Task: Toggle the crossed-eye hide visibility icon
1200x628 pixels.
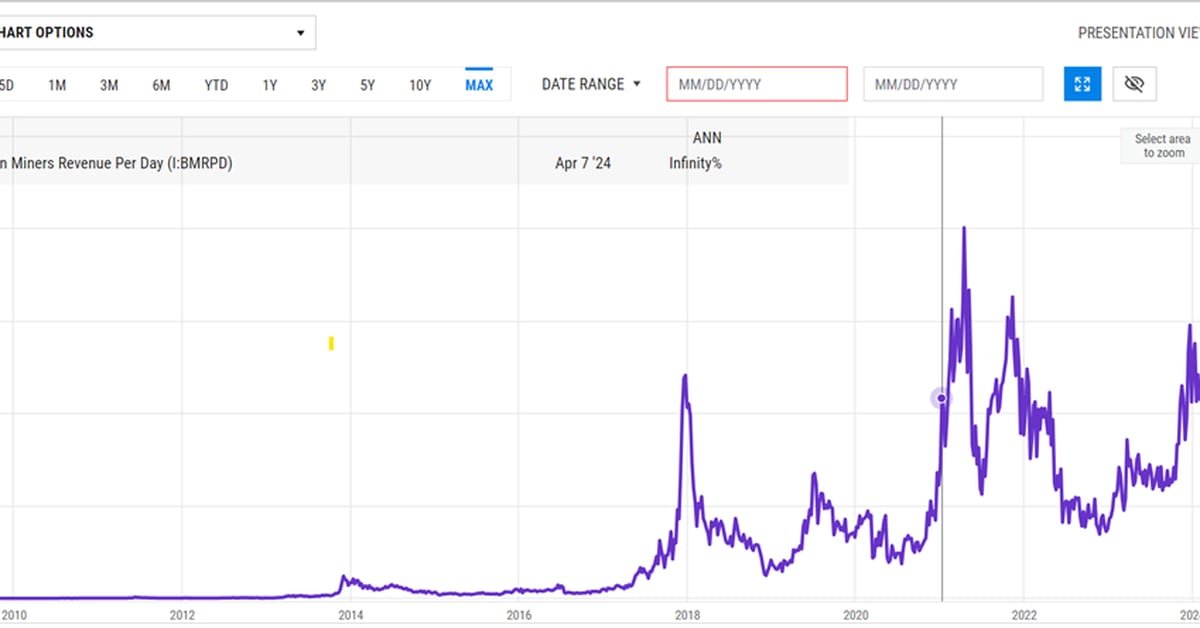Action: pos(1133,84)
